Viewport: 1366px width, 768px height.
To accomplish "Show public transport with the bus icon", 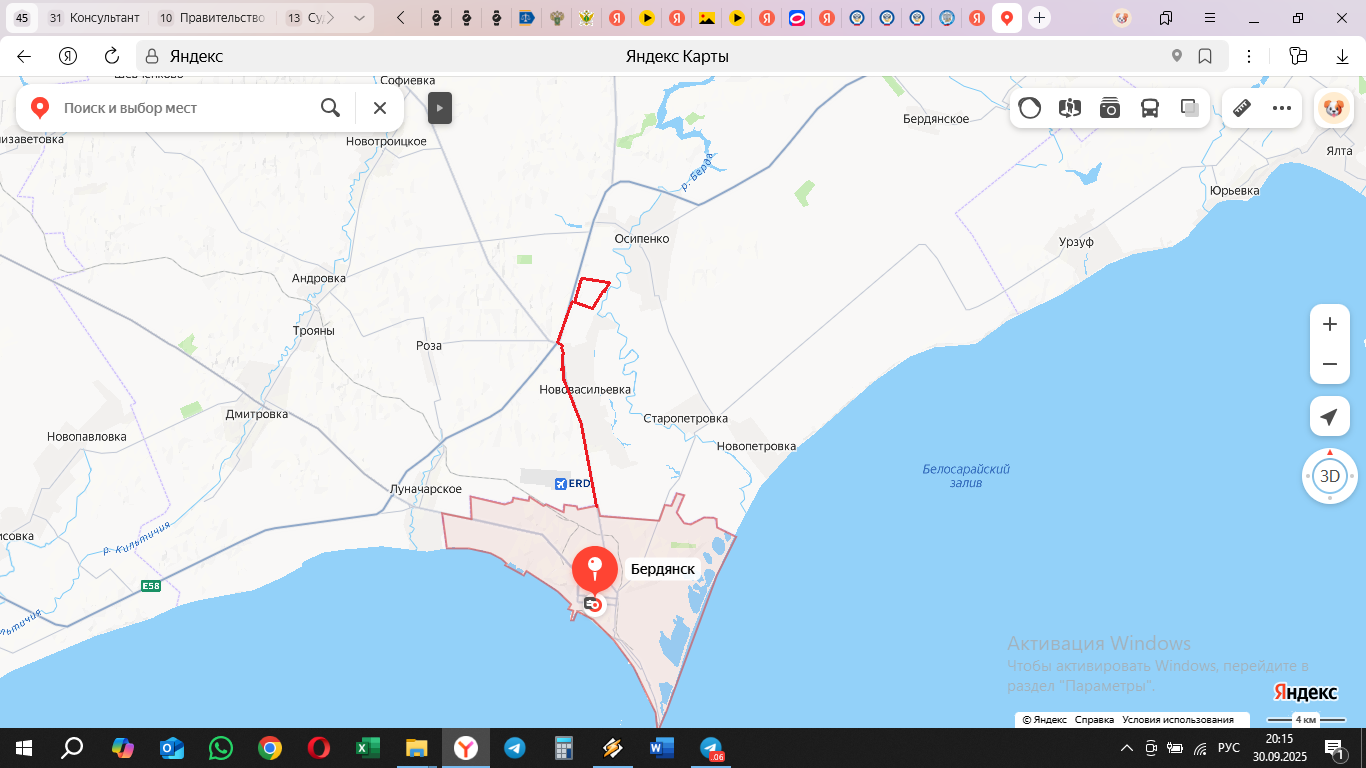I will tap(1150, 108).
